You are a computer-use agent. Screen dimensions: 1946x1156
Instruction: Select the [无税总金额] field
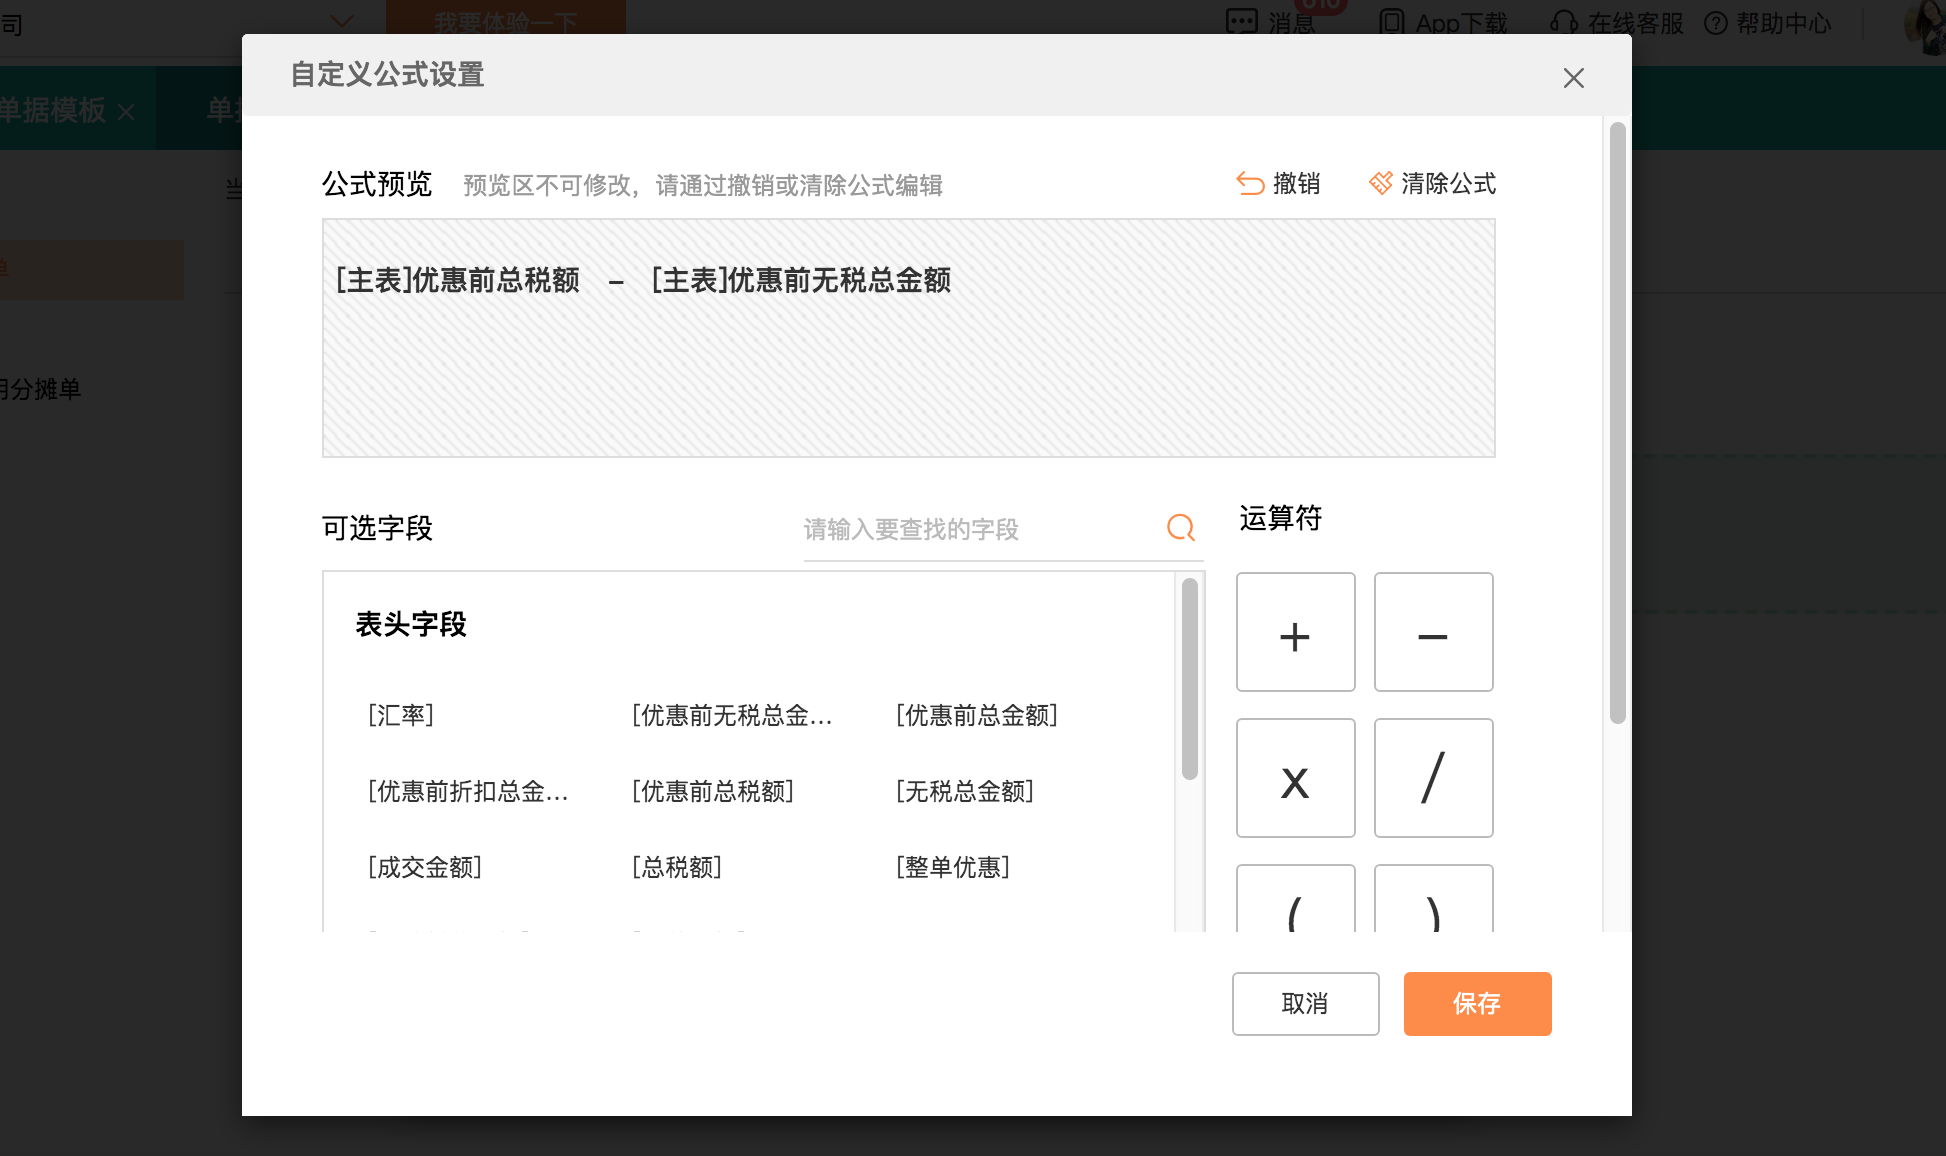(965, 791)
